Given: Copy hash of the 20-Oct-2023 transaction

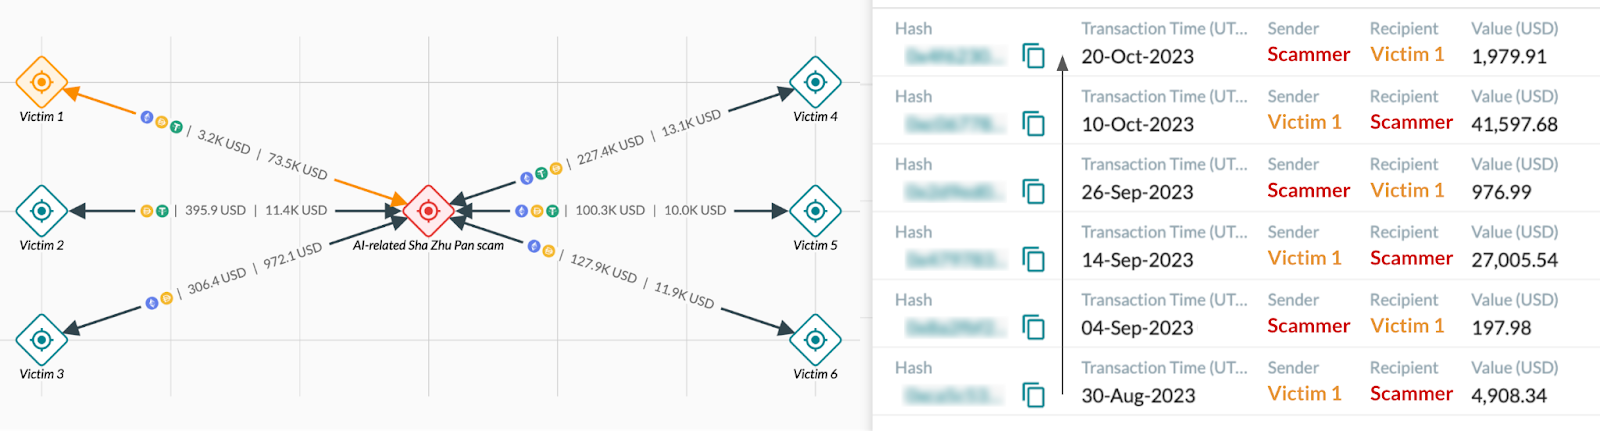Looking at the screenshot, I should tap(1033, 56).
